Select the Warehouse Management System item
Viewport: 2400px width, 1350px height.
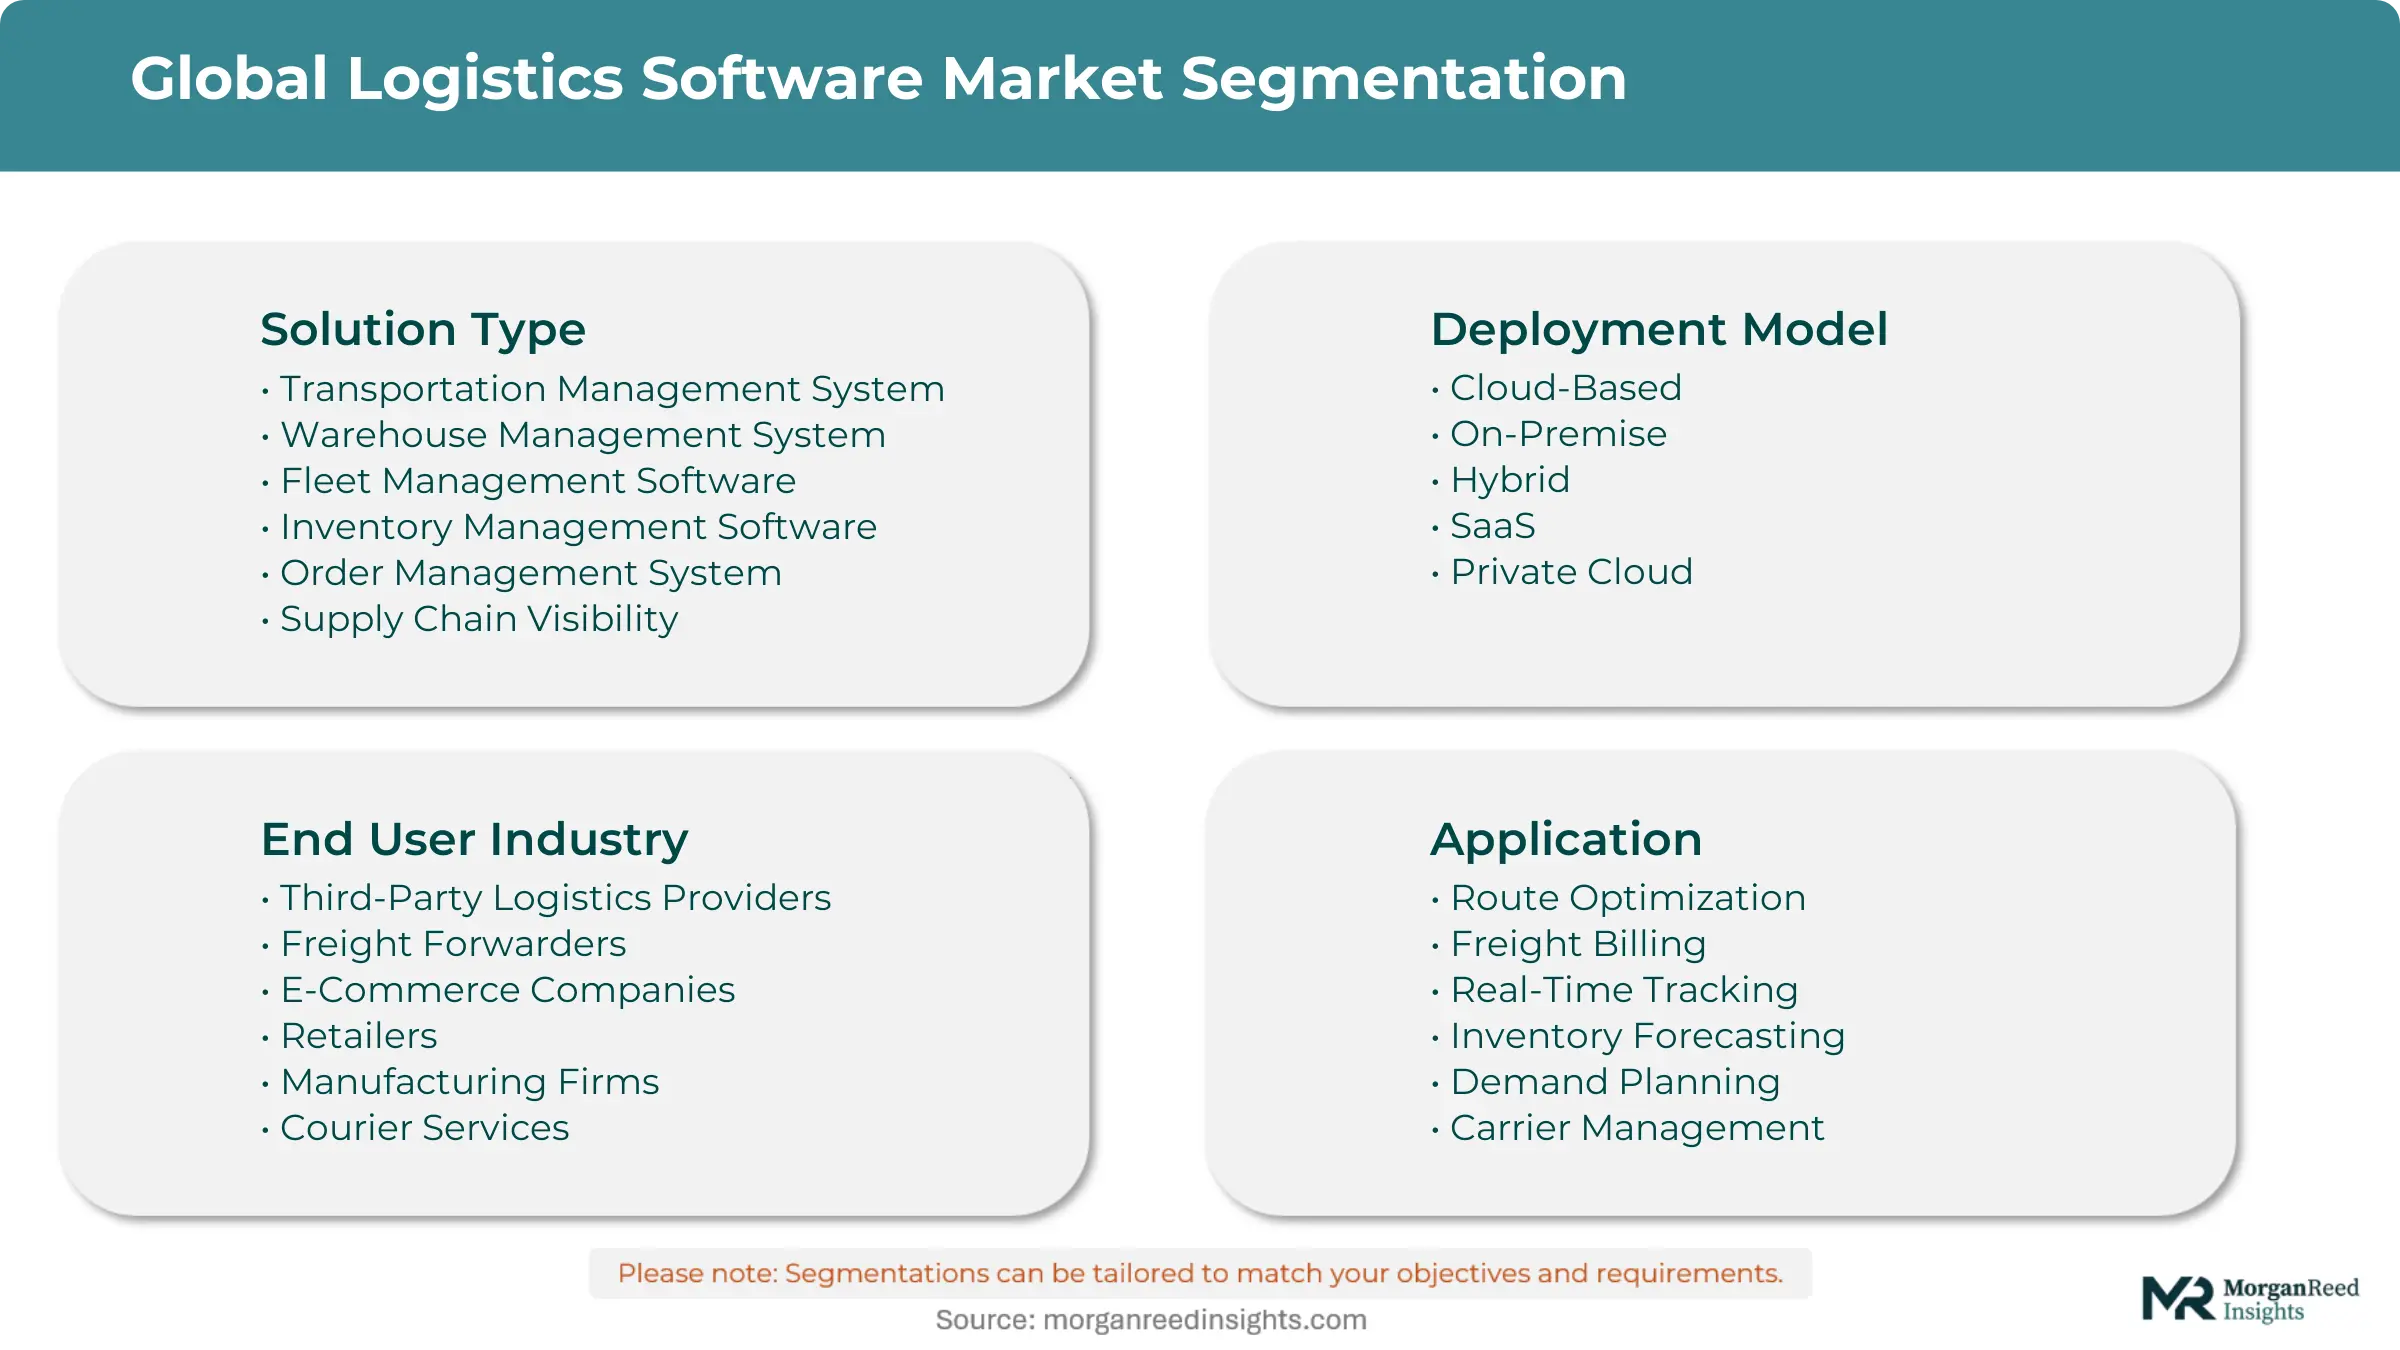(x=581, y=435)
